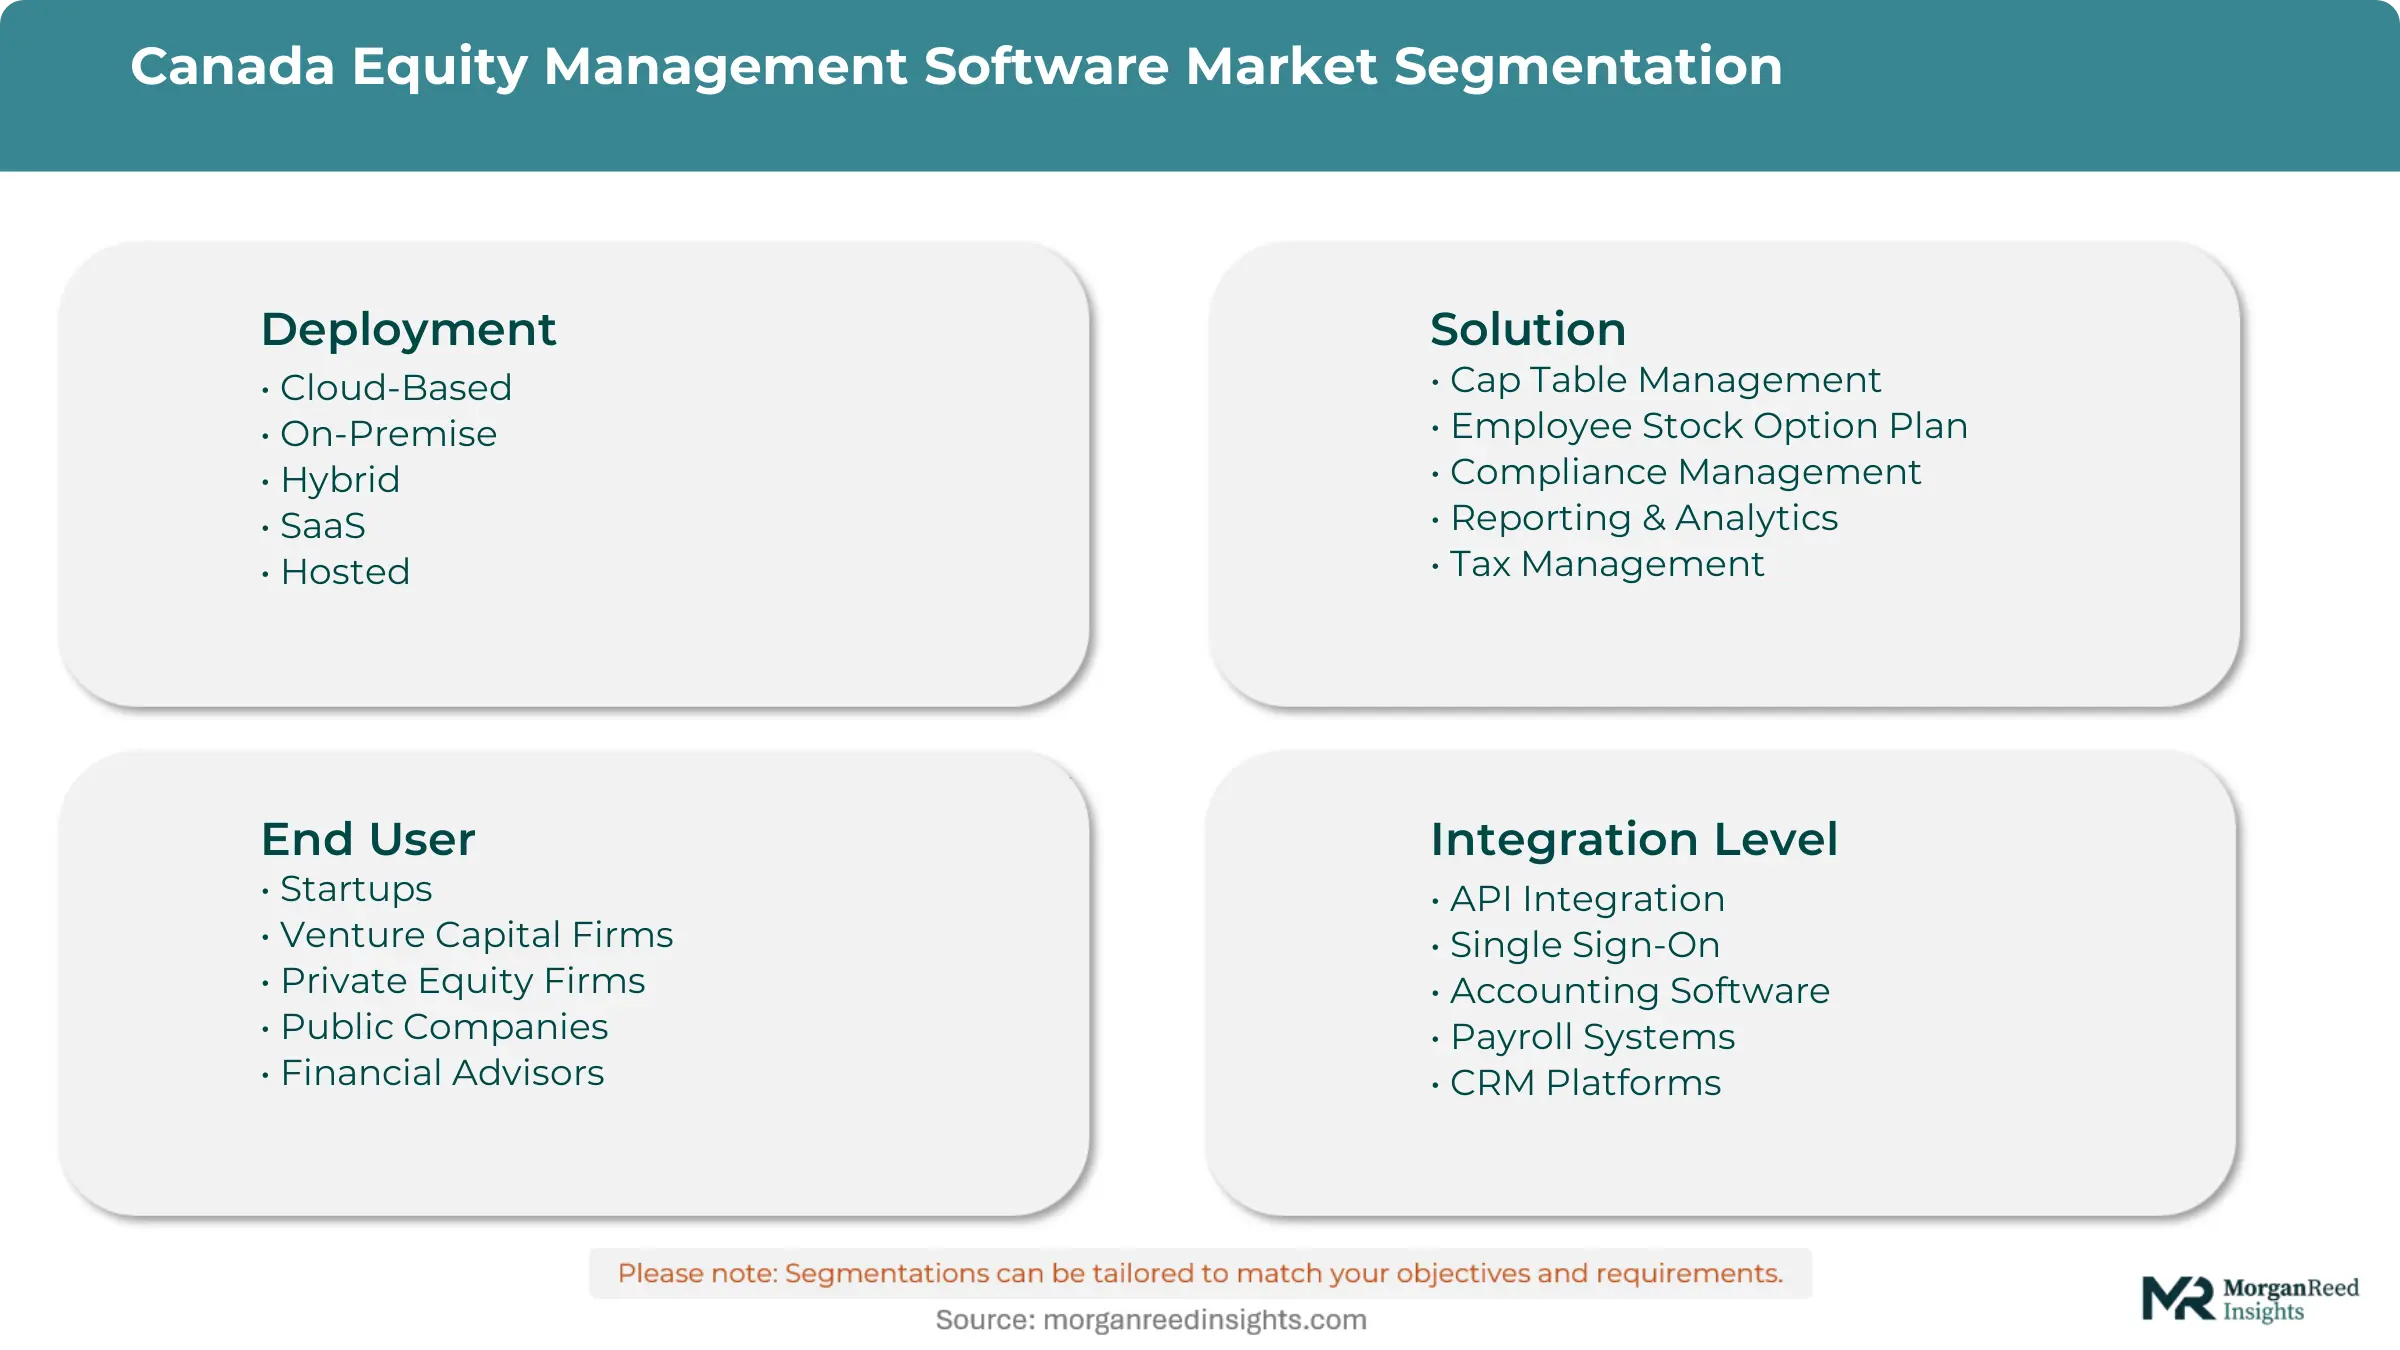Select the End User card heading
Screen dimensions: 2400x1350
click(x=368, y=840)
